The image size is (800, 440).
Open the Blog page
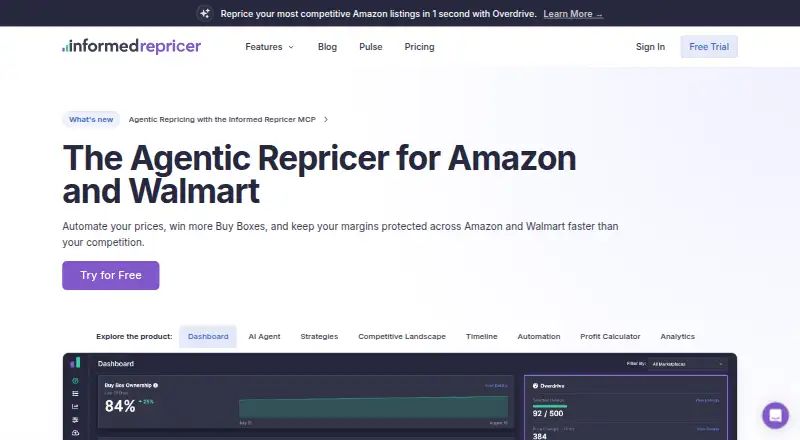click(x=327, y=47)
